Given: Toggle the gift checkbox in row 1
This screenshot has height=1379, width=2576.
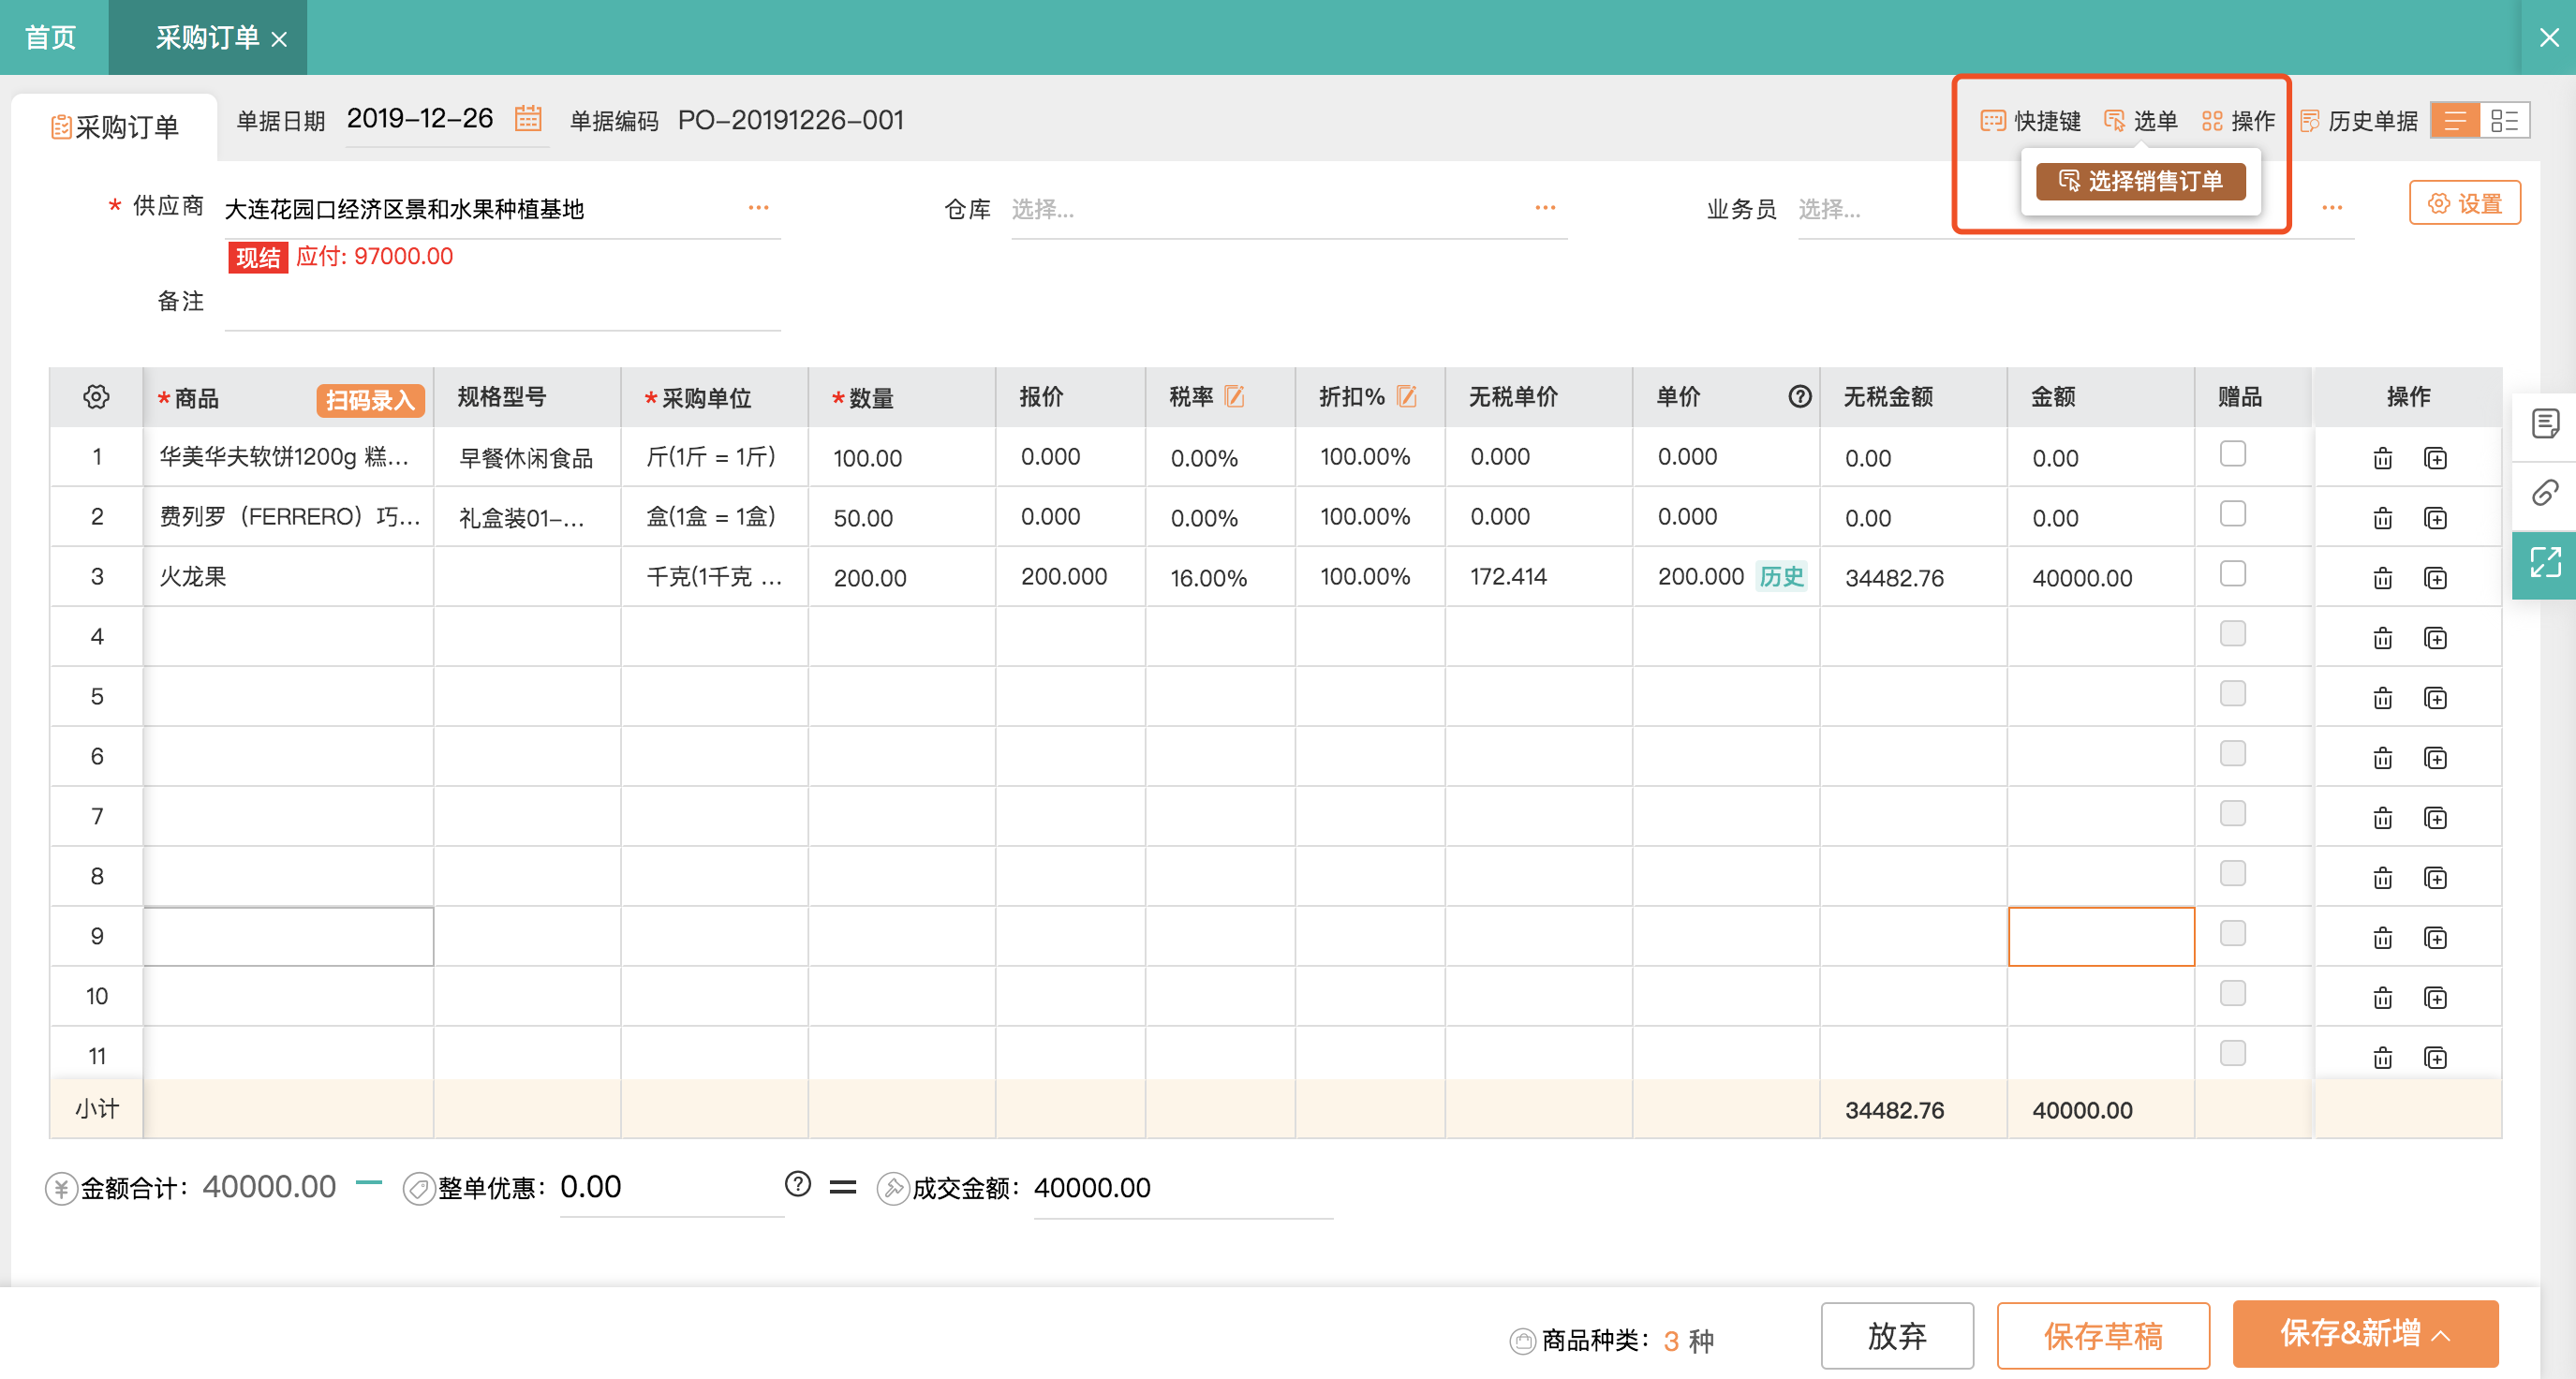Looking at the screenshot, I should (2233, 453).
